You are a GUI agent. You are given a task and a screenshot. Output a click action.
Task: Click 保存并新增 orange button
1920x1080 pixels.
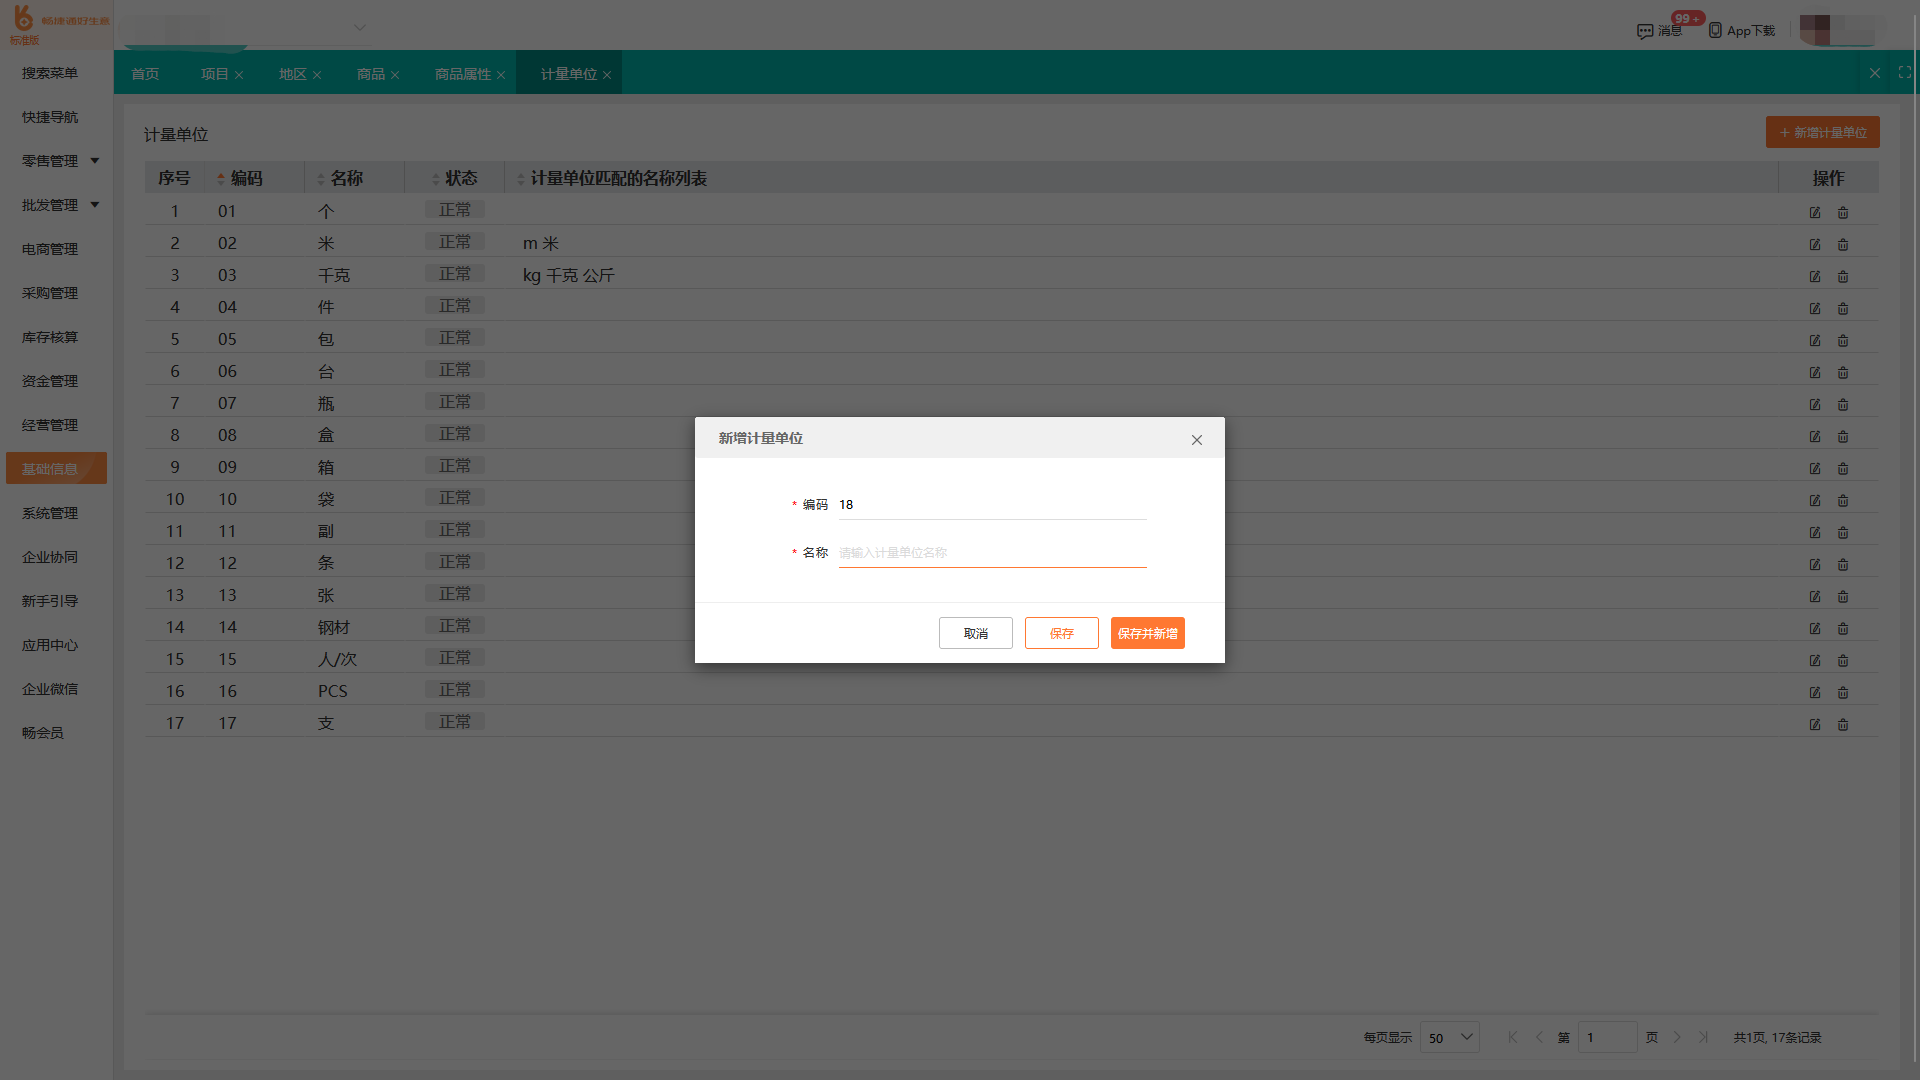(1146, 633)
